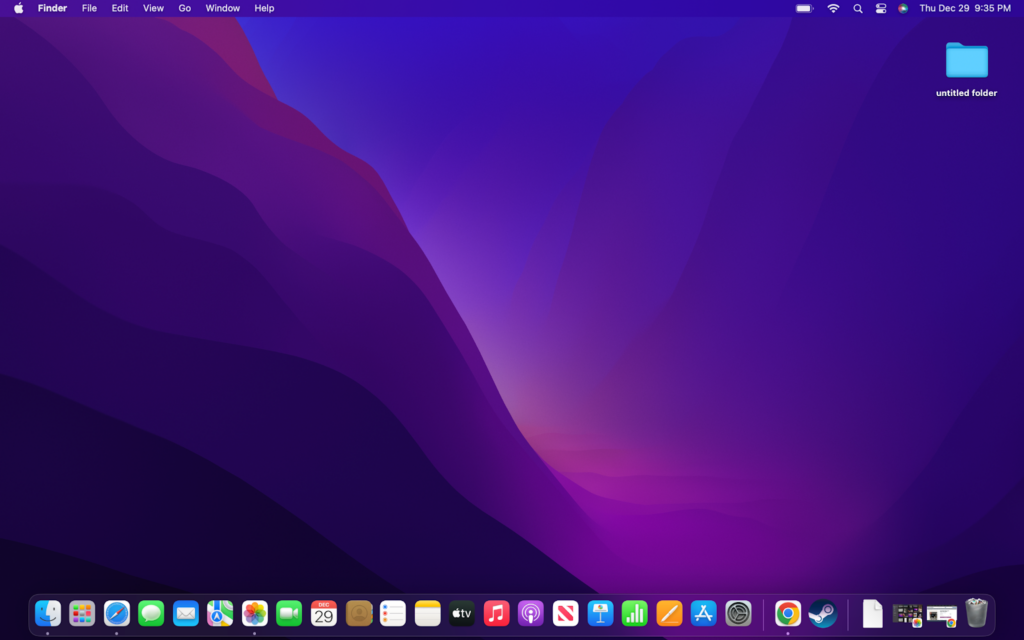Open the Go menu
This screenshot has width=1024, height=640.
(x=185, y=8)
